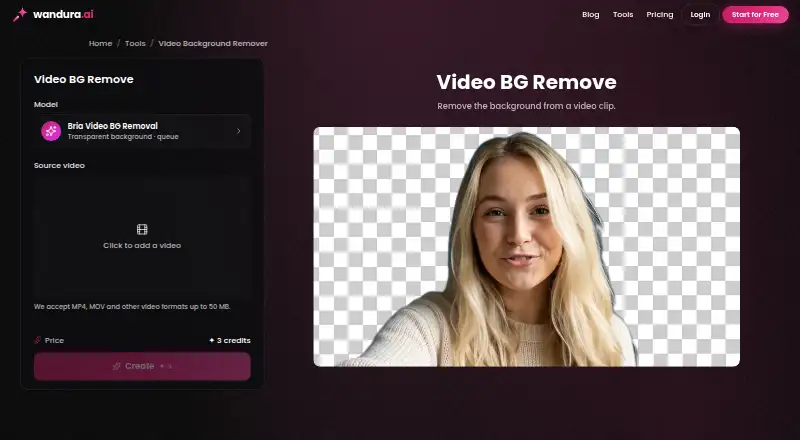Go to the Pricing page
This screenshot has width=800, height=440.
click(660, 15)
